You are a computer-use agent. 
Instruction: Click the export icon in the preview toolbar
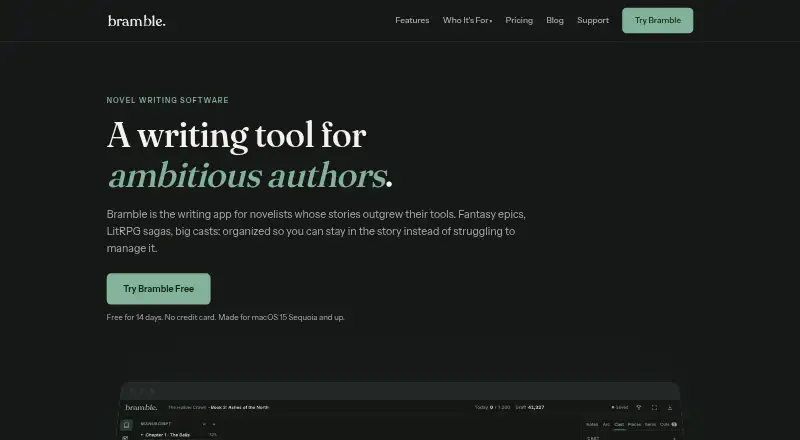670,407
